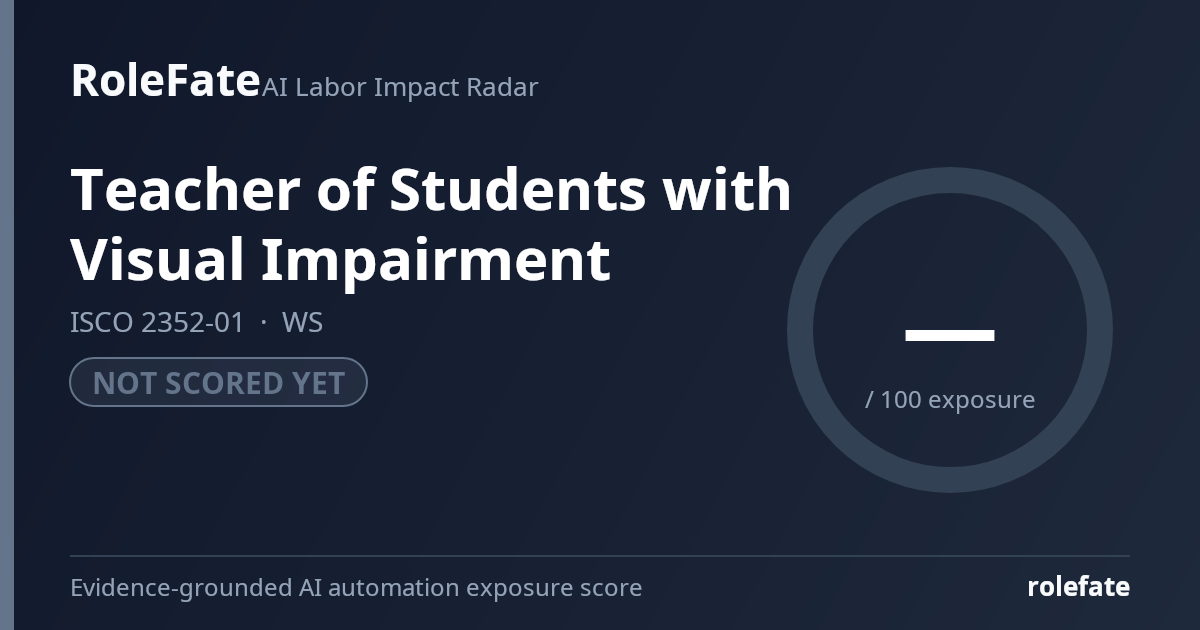Screen dimensions: 1200x630
Task: Click the Visual Impairment heading line
Action: 340,259
